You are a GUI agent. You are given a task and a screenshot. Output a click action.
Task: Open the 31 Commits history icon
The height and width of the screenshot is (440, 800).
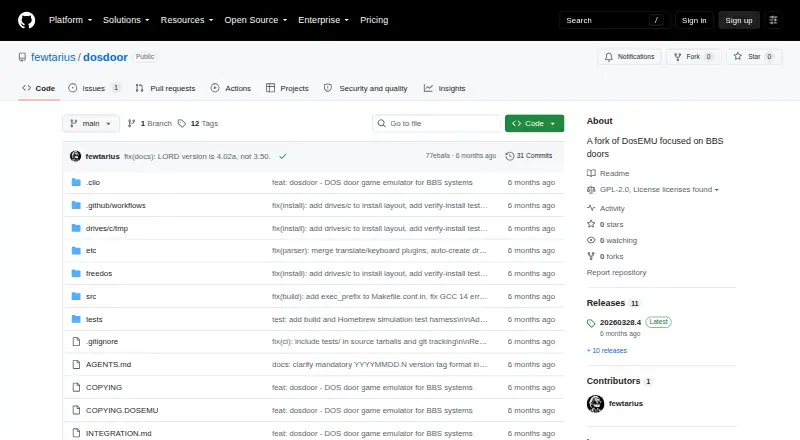(509, 156)
